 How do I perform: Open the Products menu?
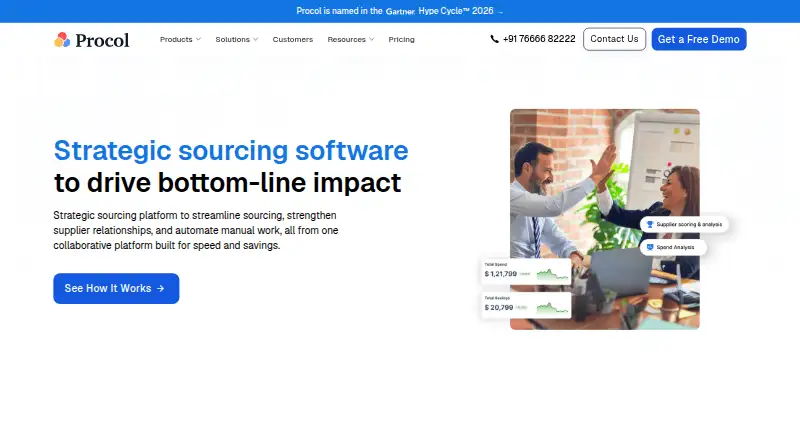click(180, 39)
